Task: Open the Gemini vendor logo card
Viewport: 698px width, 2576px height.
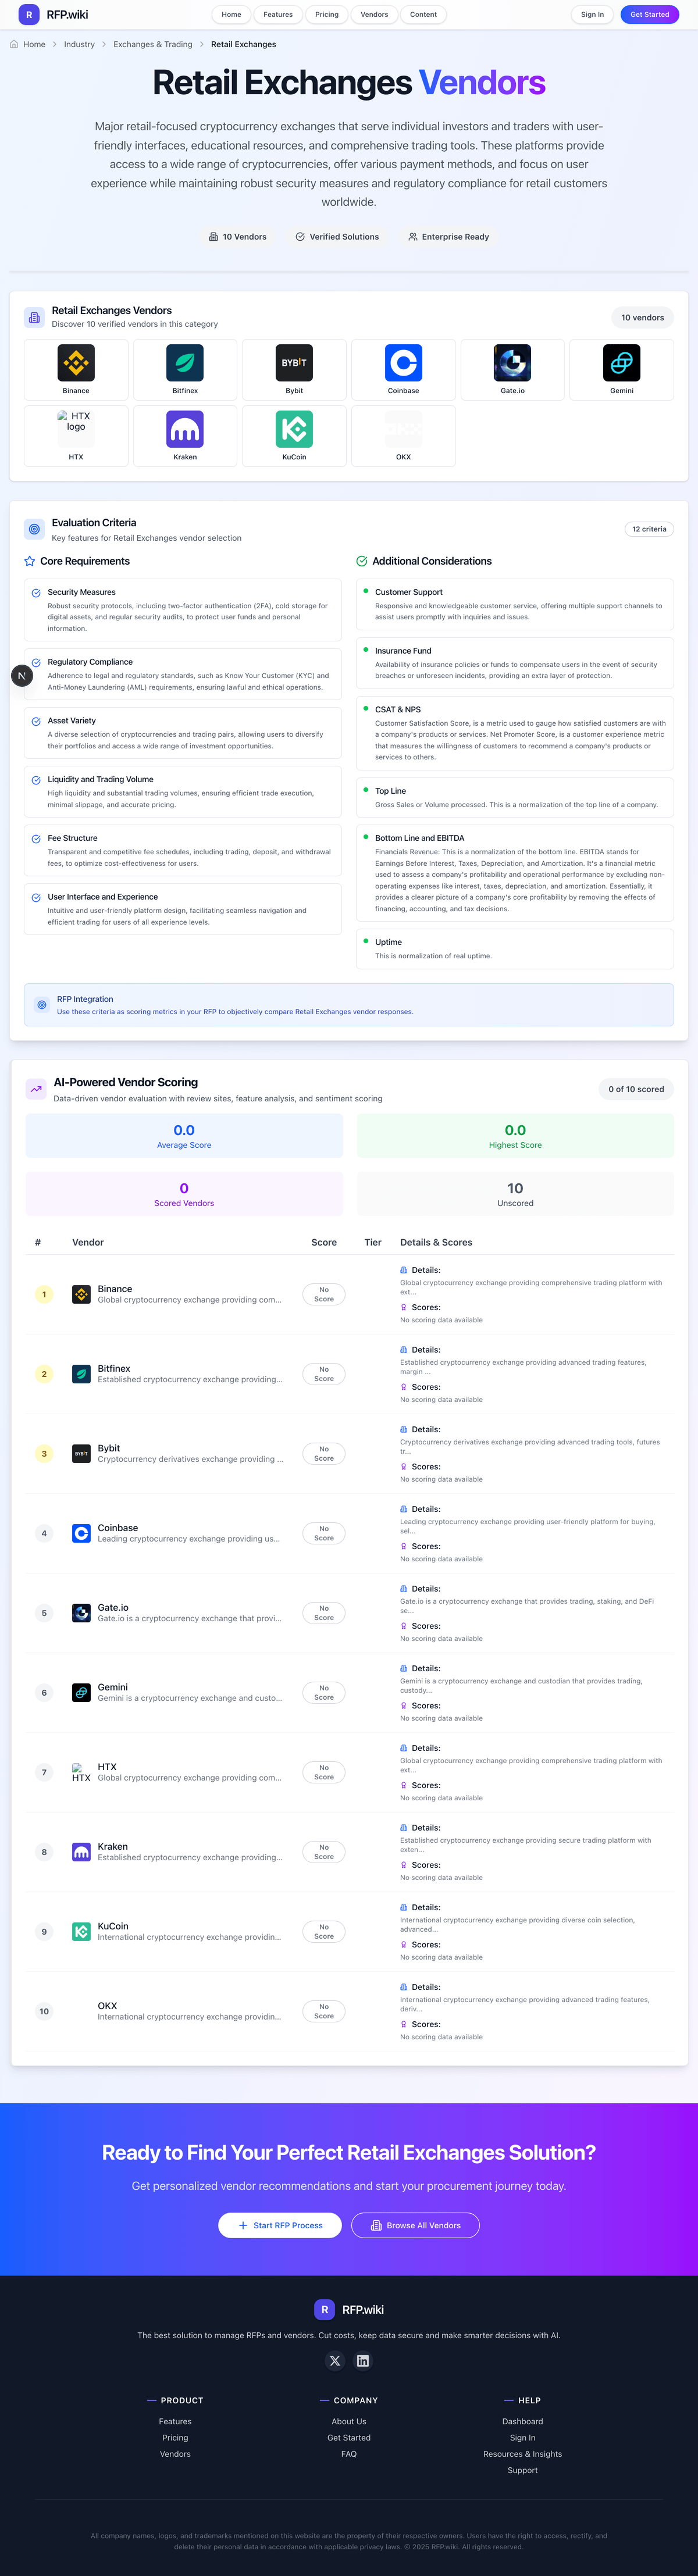Action: [x=621, y=368]
